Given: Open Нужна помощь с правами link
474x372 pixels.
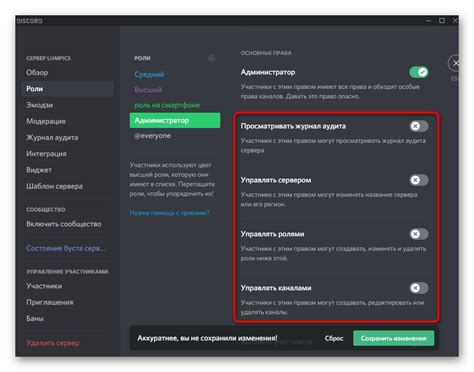Looking at the screenshot, I should pyautogui.click(x=169, y=213).
